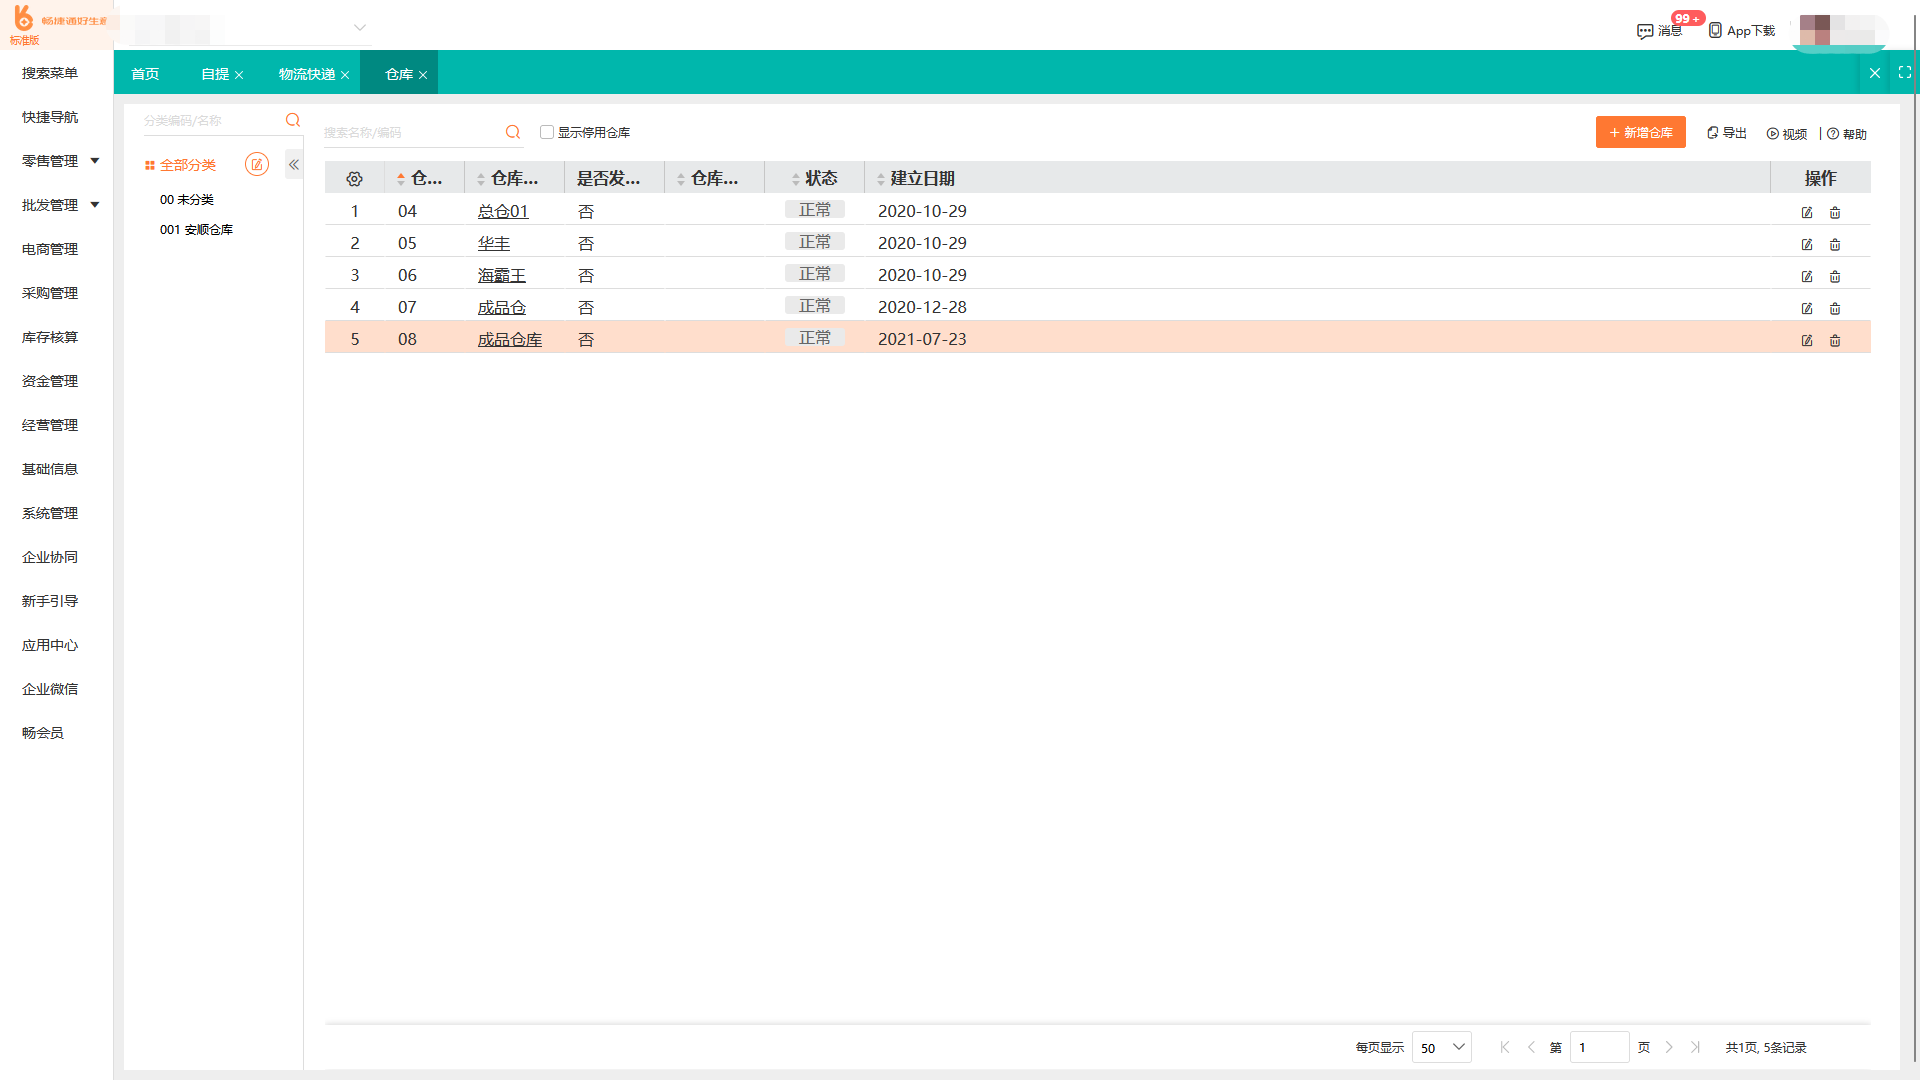Click the delete icon for 华丰 row

click(1834, 243)
